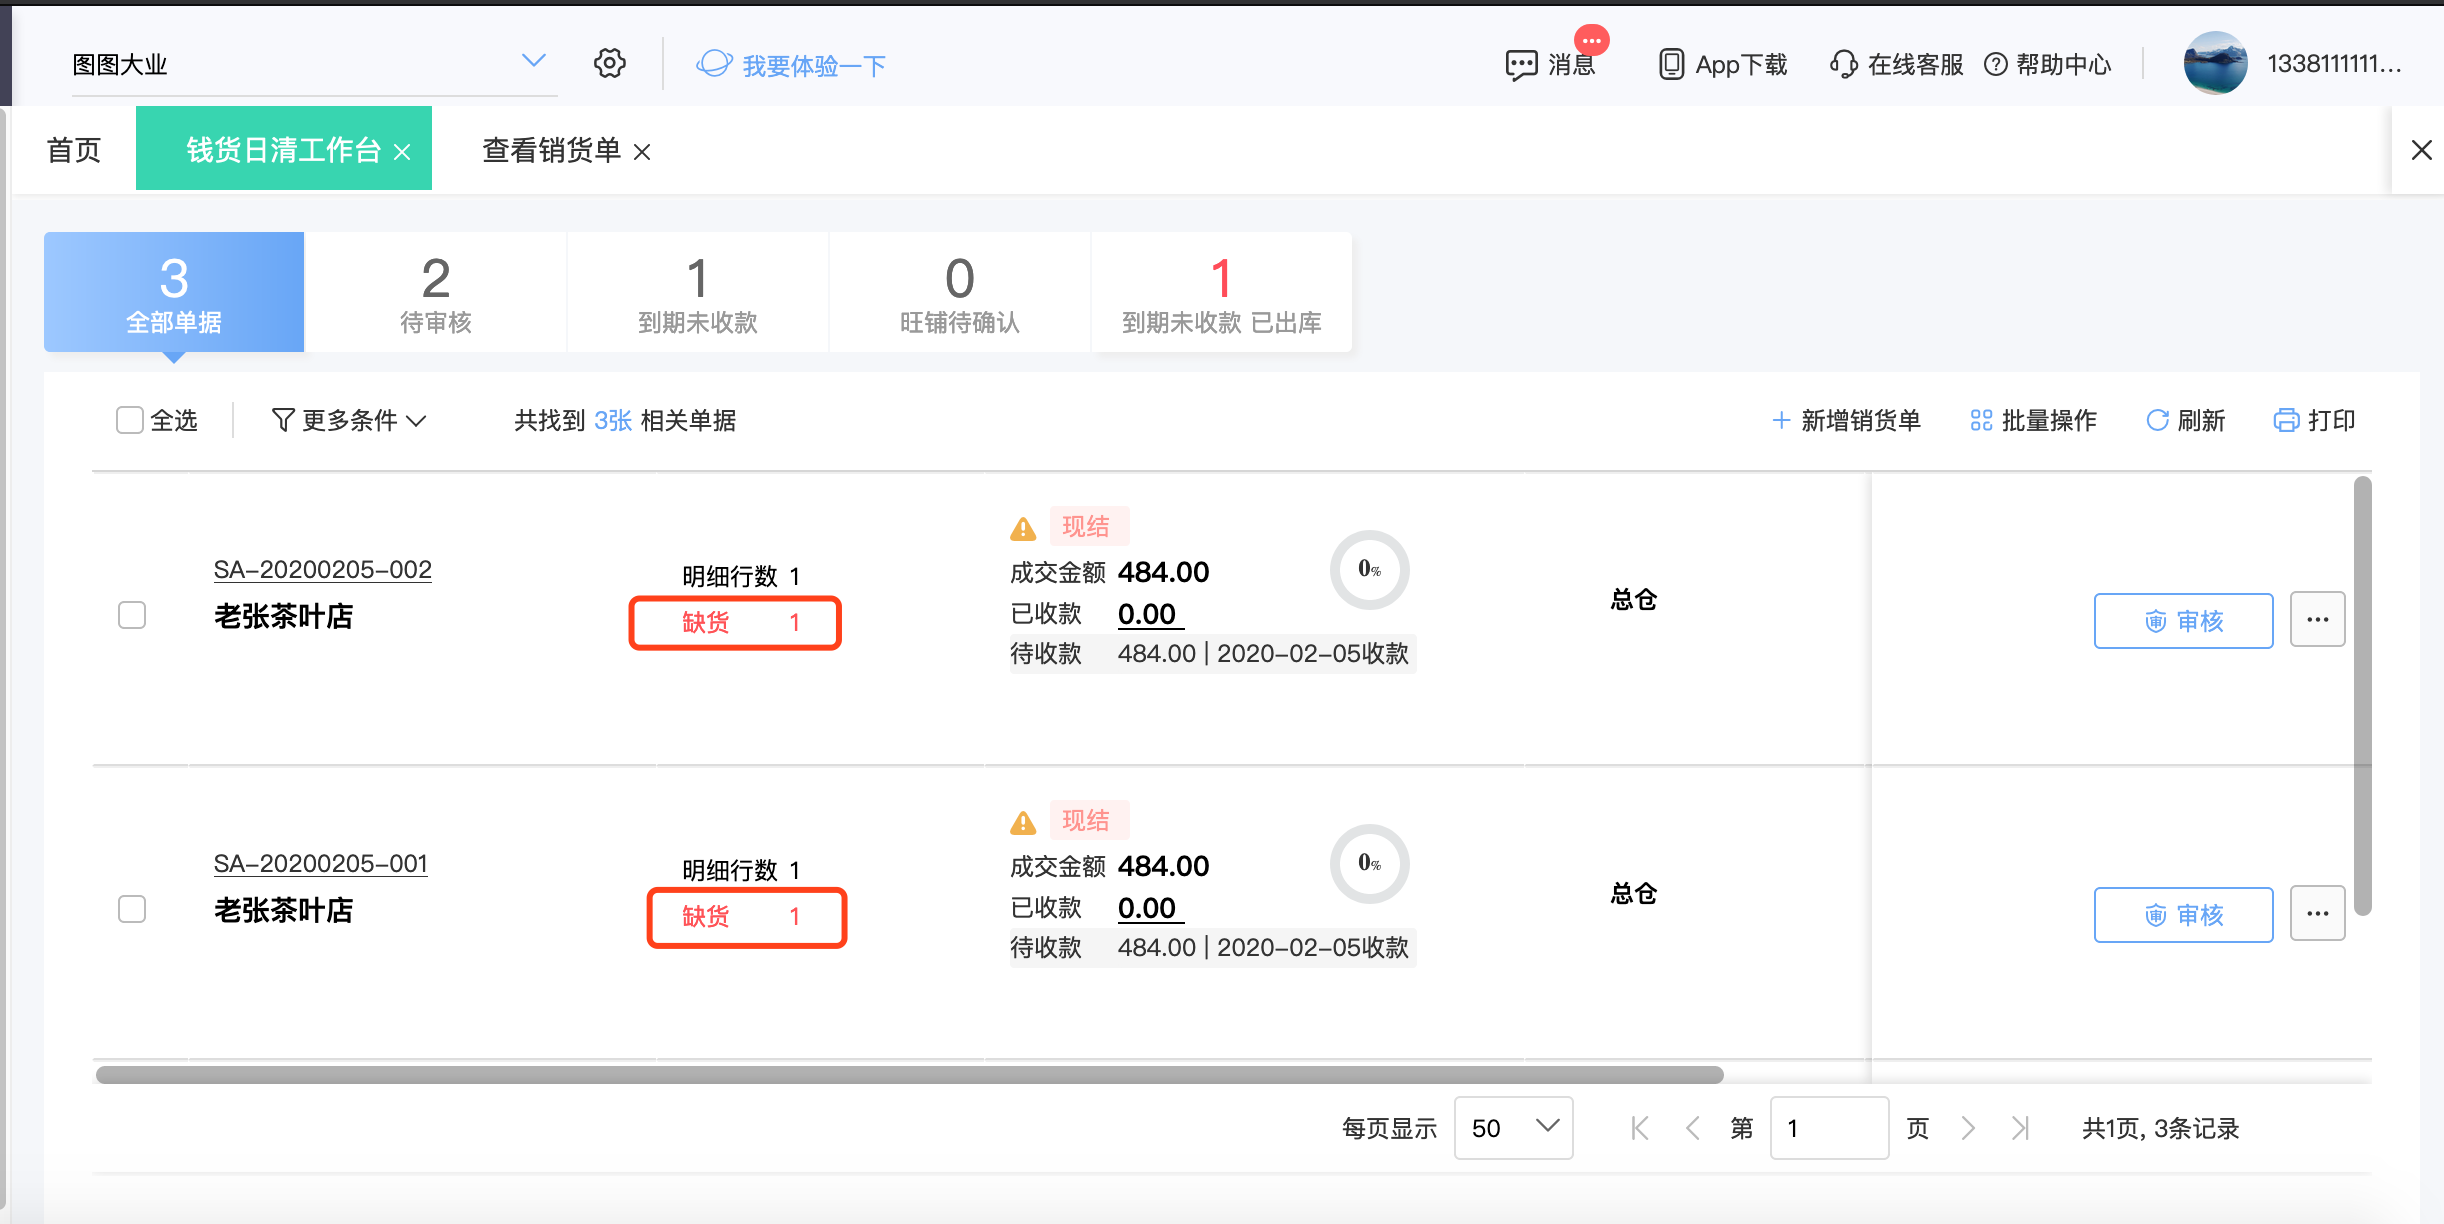Click the settings gear icon

pyautogui.click(x=607, y=62)
